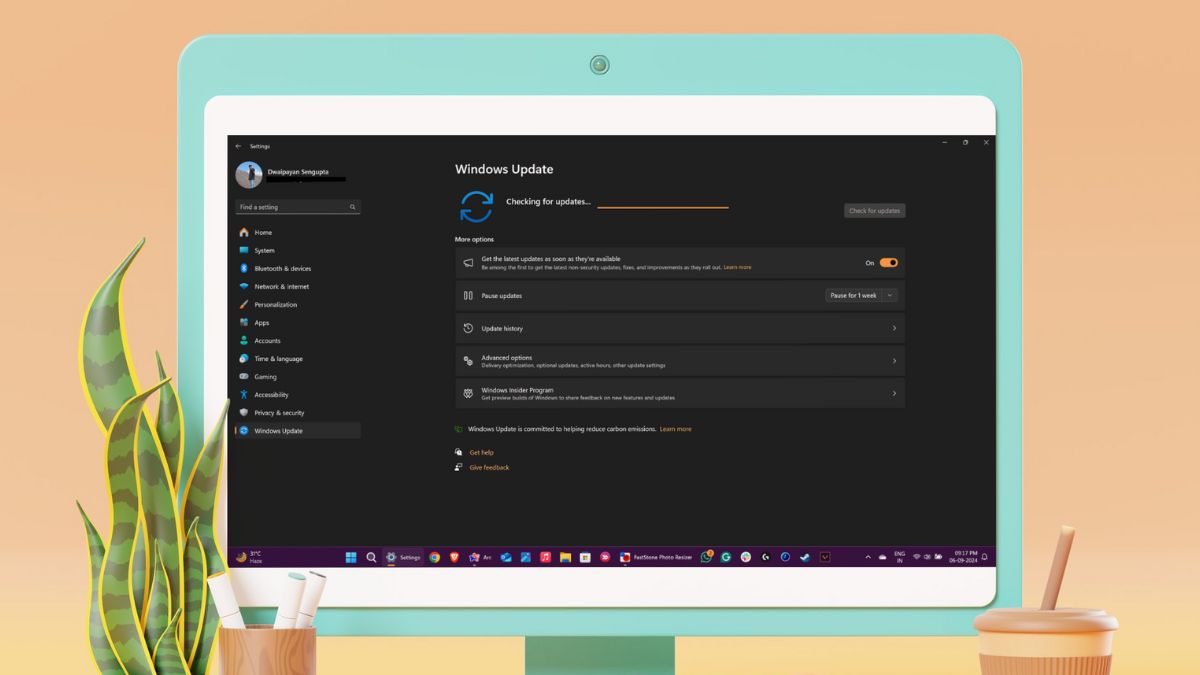Image resolution: width=1200 pixels, height=675 pixels.
Task: Click the green leaf carbon emissions icon
Action: pyautogui.click(x=459, y=429)
